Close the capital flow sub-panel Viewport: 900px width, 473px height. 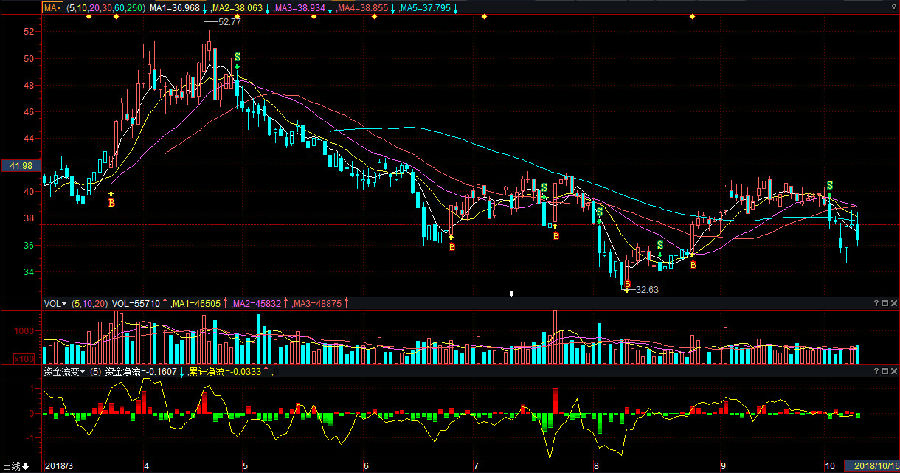click(x=893, y=371)
